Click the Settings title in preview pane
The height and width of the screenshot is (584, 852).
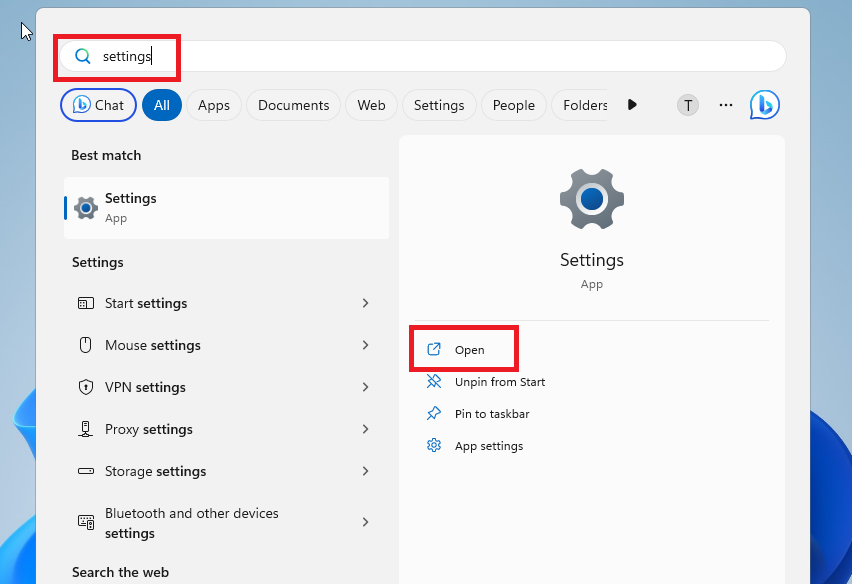pos(592,260)
